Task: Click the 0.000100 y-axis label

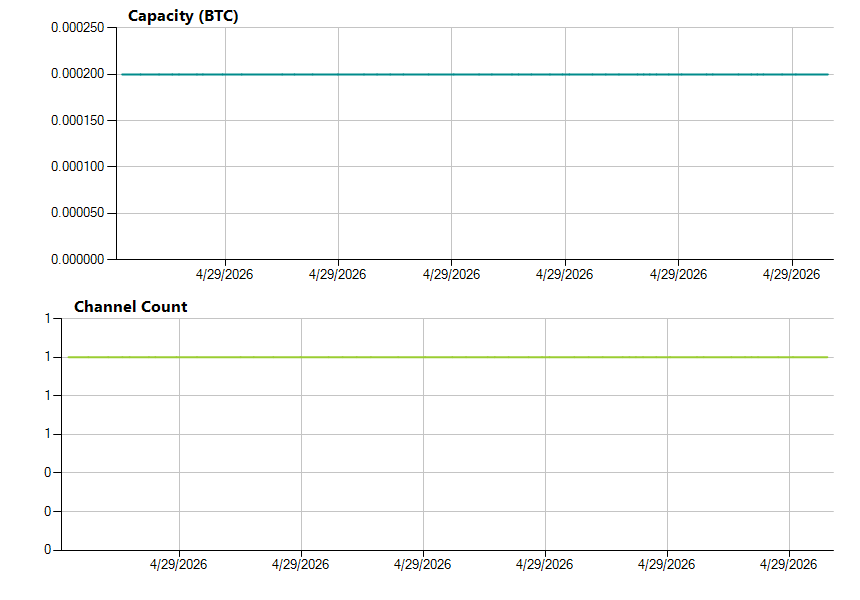Action: click(x=77, y=166)
